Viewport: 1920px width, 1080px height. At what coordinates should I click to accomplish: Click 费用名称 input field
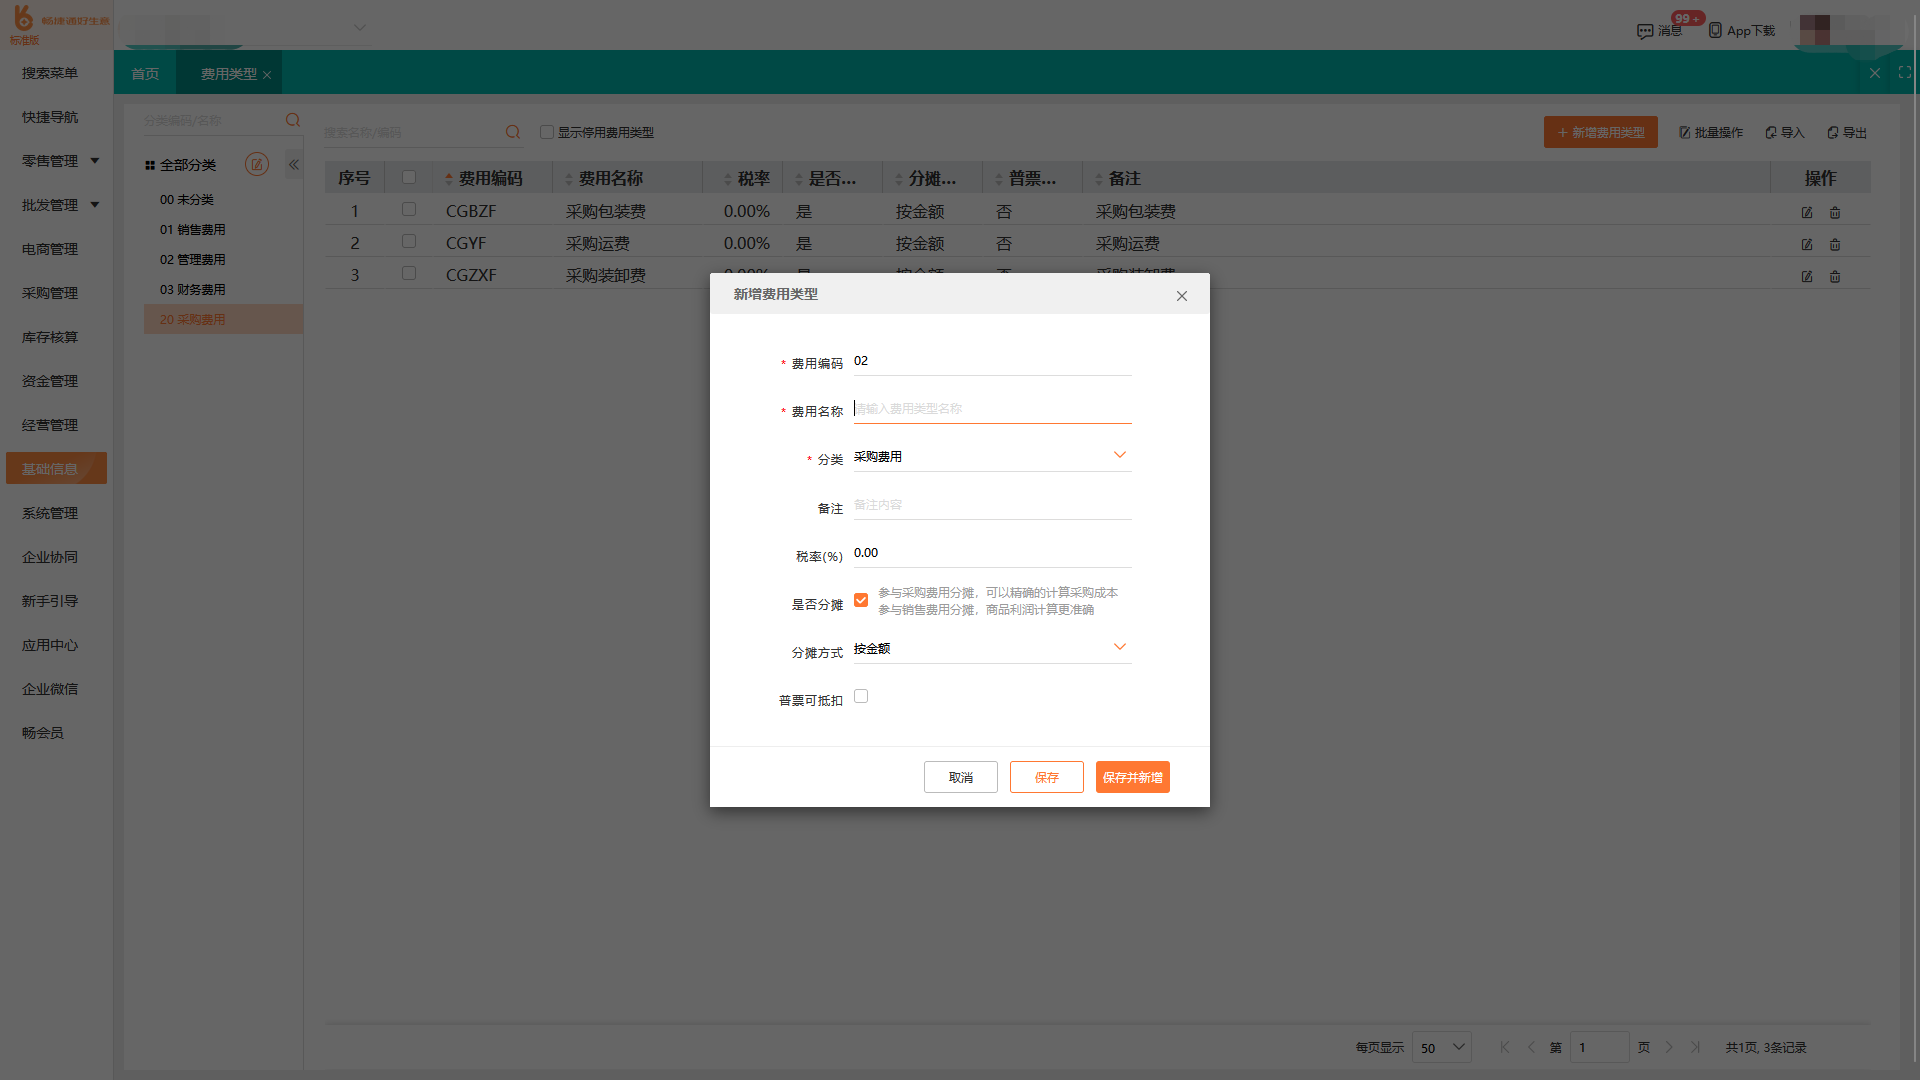[992, 409]
